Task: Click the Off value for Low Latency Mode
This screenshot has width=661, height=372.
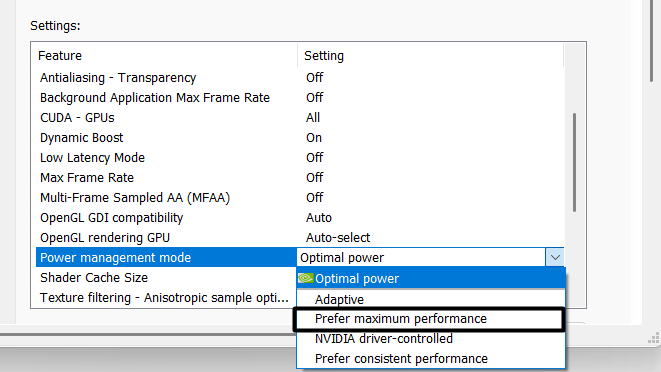Action: click(x=314, y=158)
